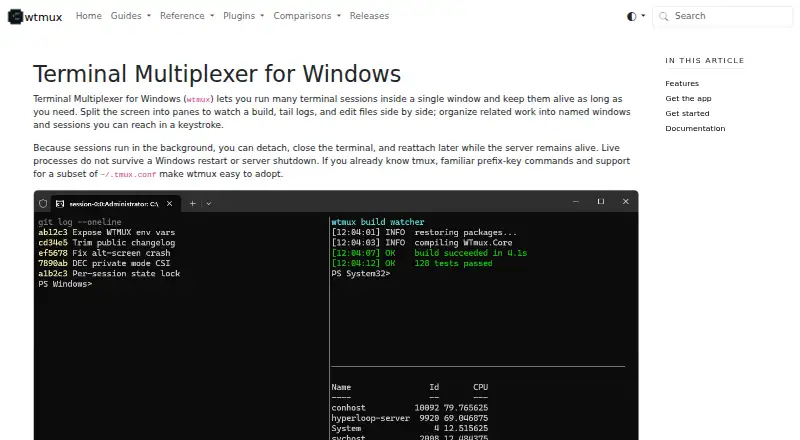Screen dimensions: 800x440
Task: Open the terminal tab dropdown chevron
Action: click(x=209, y=204)
